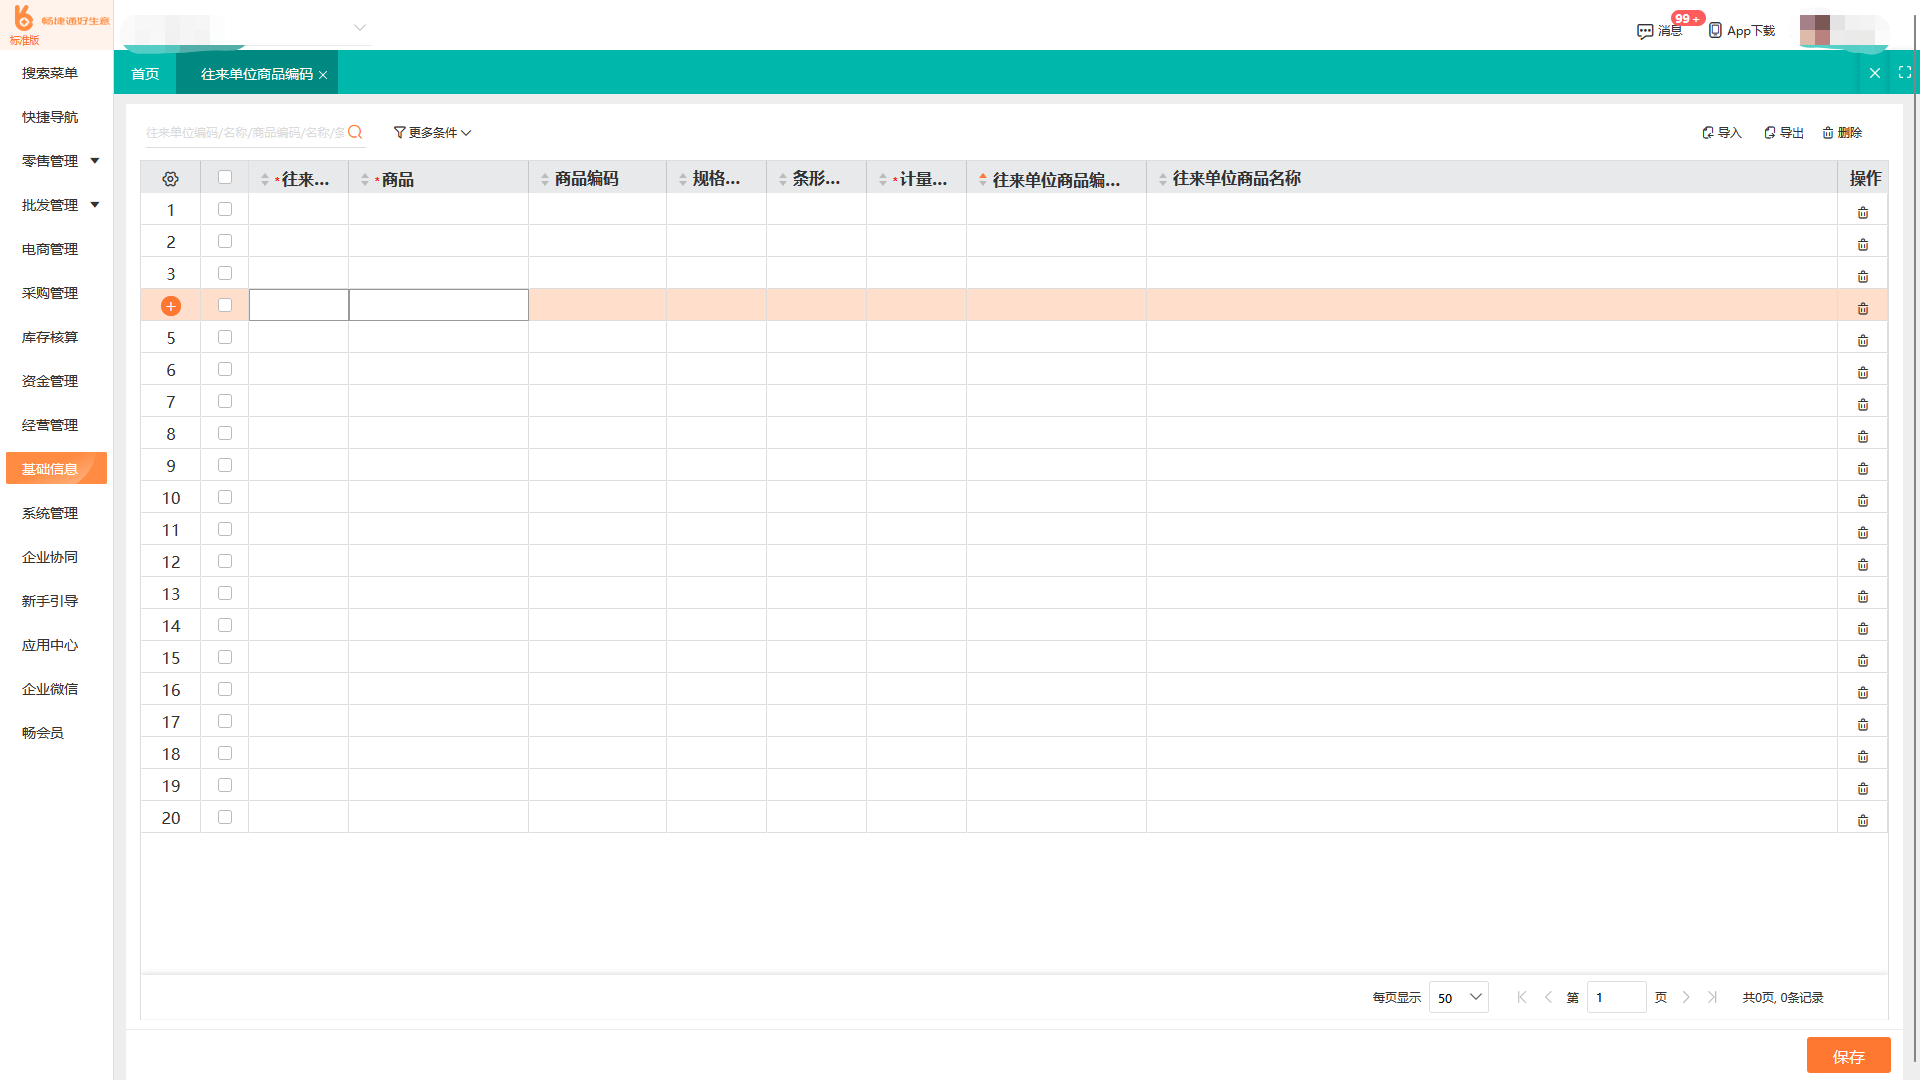Image resolution: width=1920 pixels, height=1080 pixels.
Task: Expand the 更多条件 filter dropdown
Action: tap(429, 132)
